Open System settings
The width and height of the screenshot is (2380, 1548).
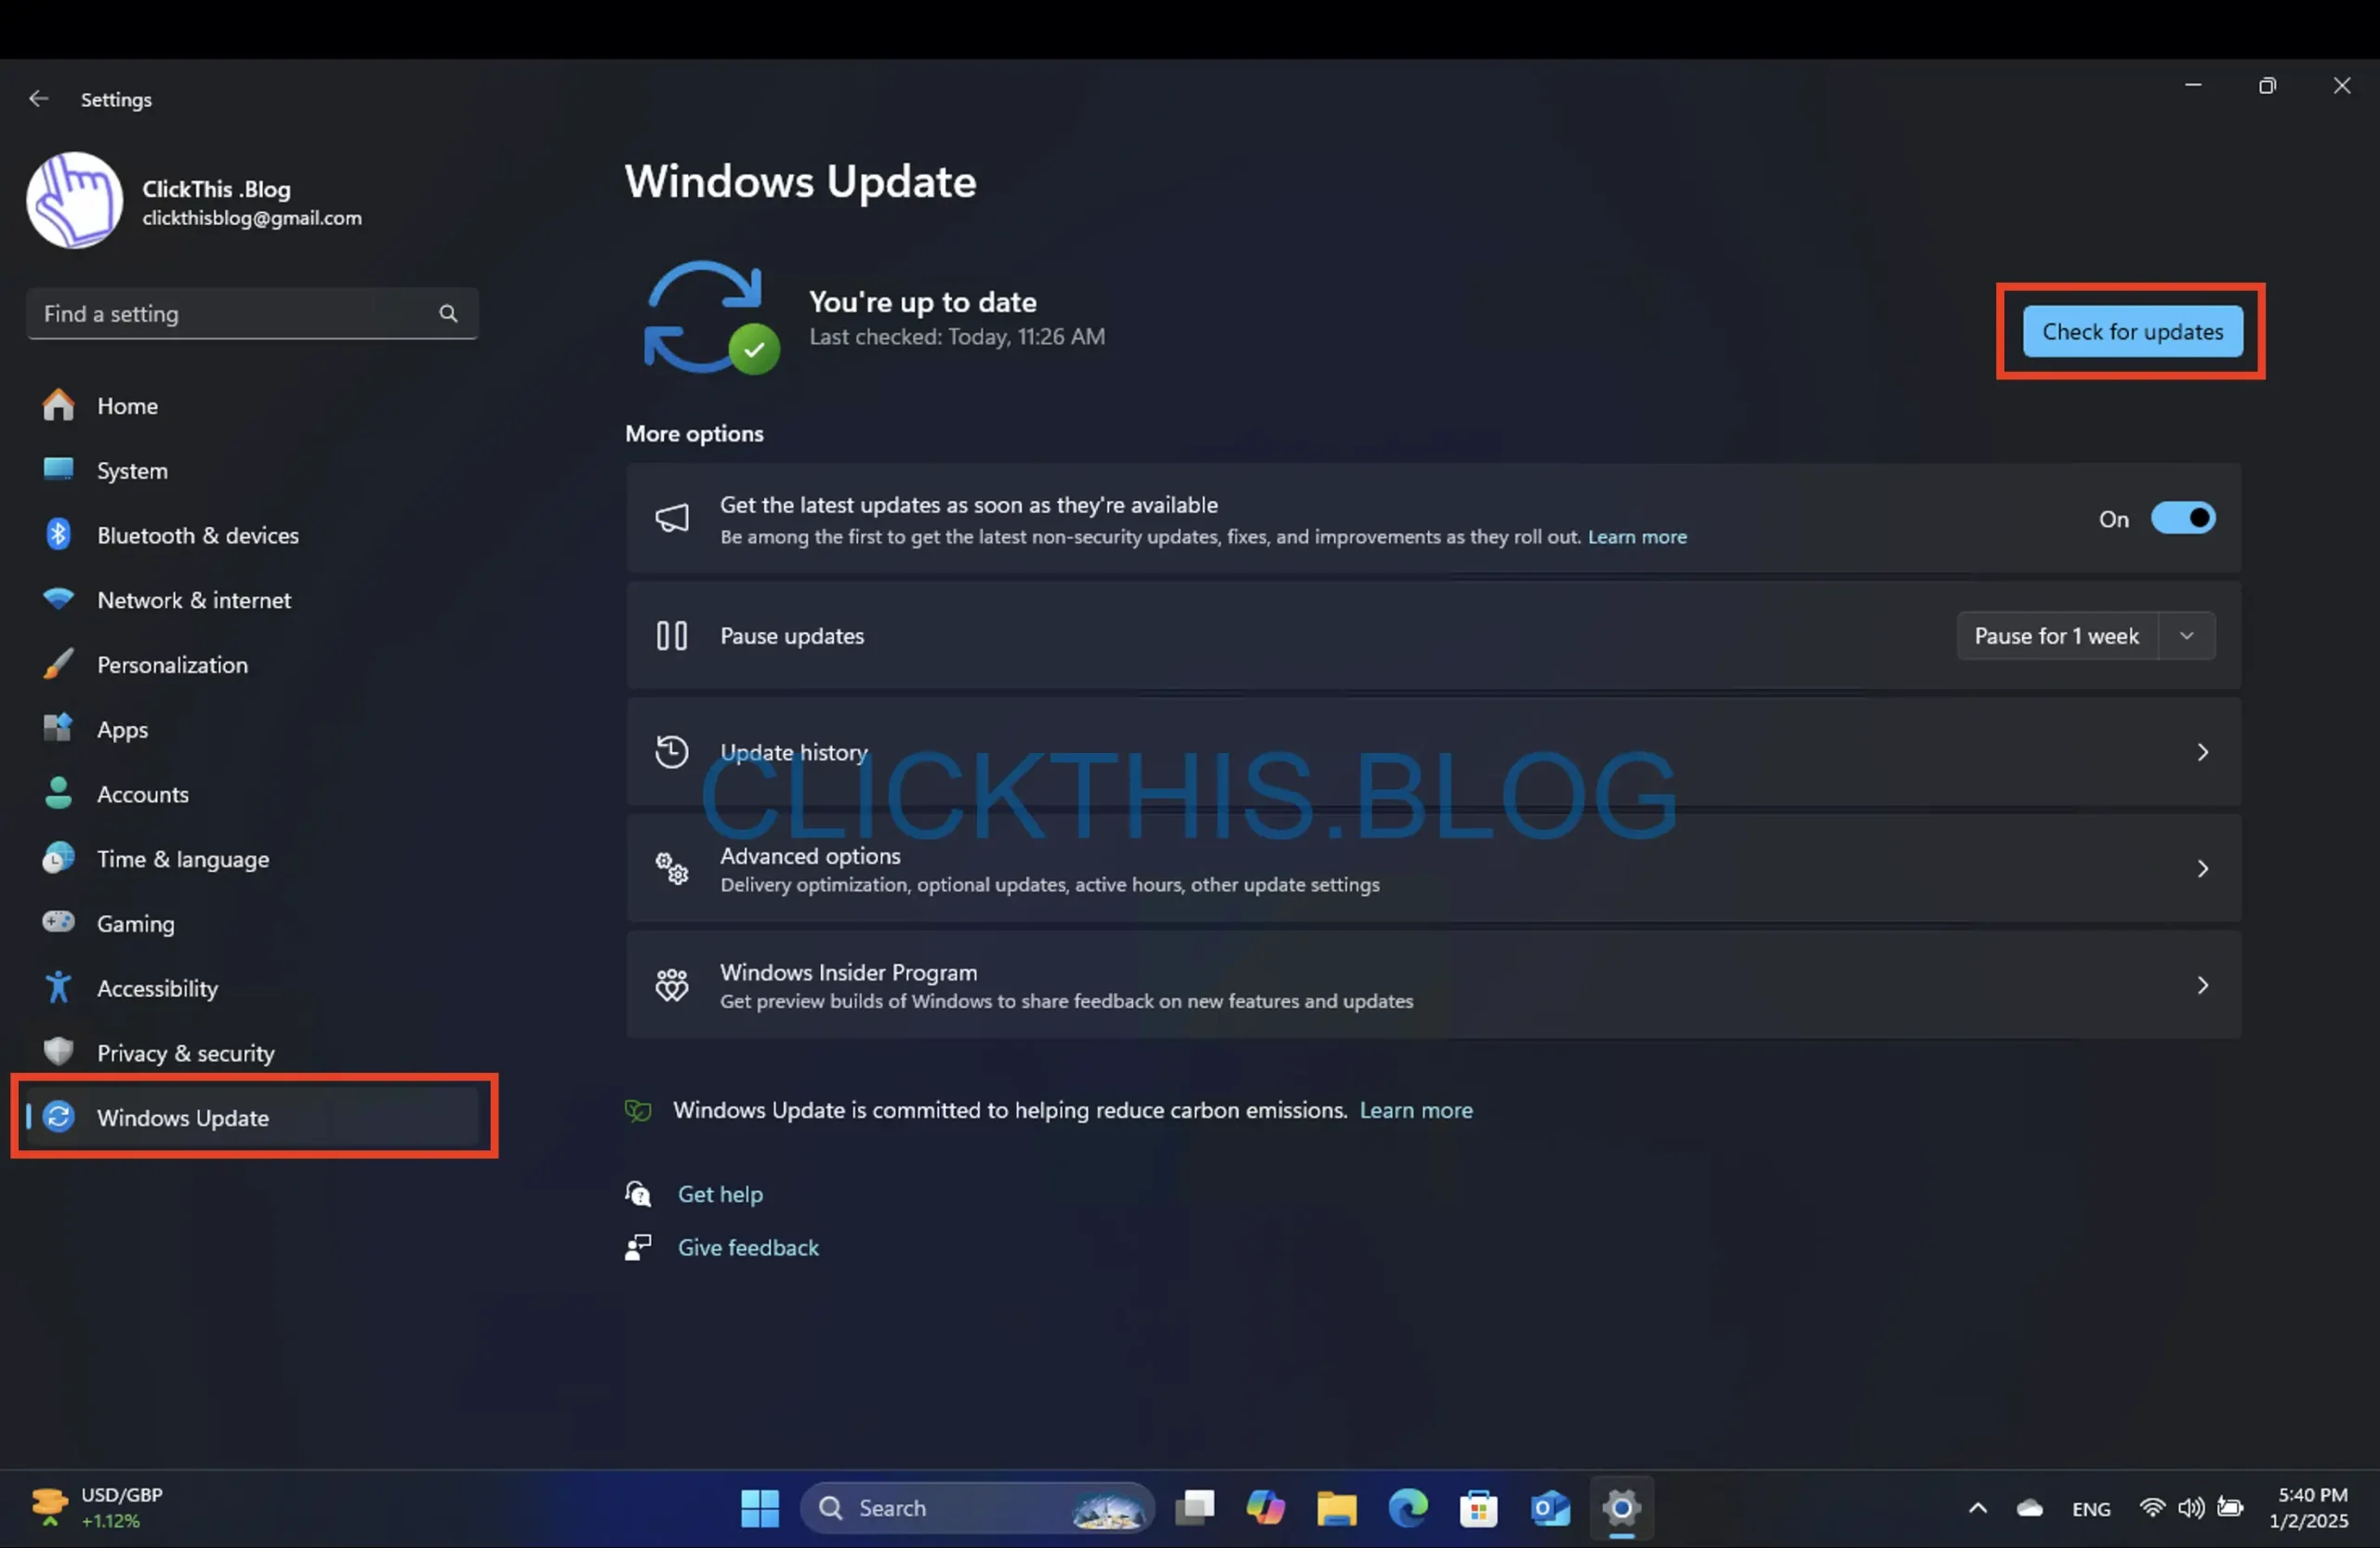tap(252, 471)
